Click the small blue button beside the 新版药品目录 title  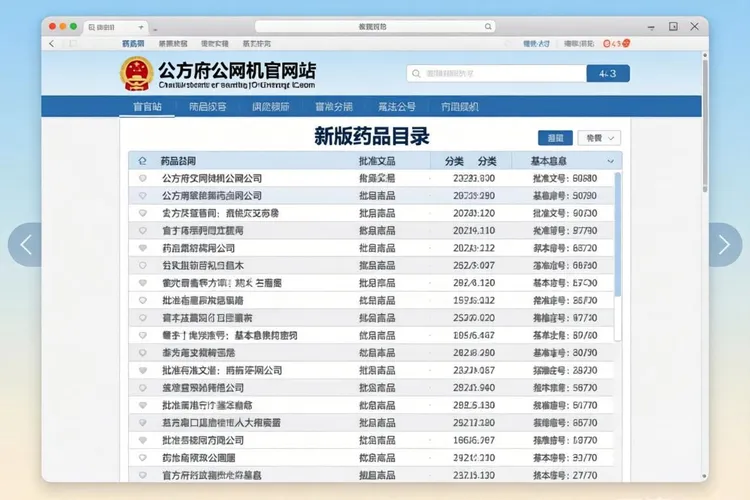pos(555,138)
